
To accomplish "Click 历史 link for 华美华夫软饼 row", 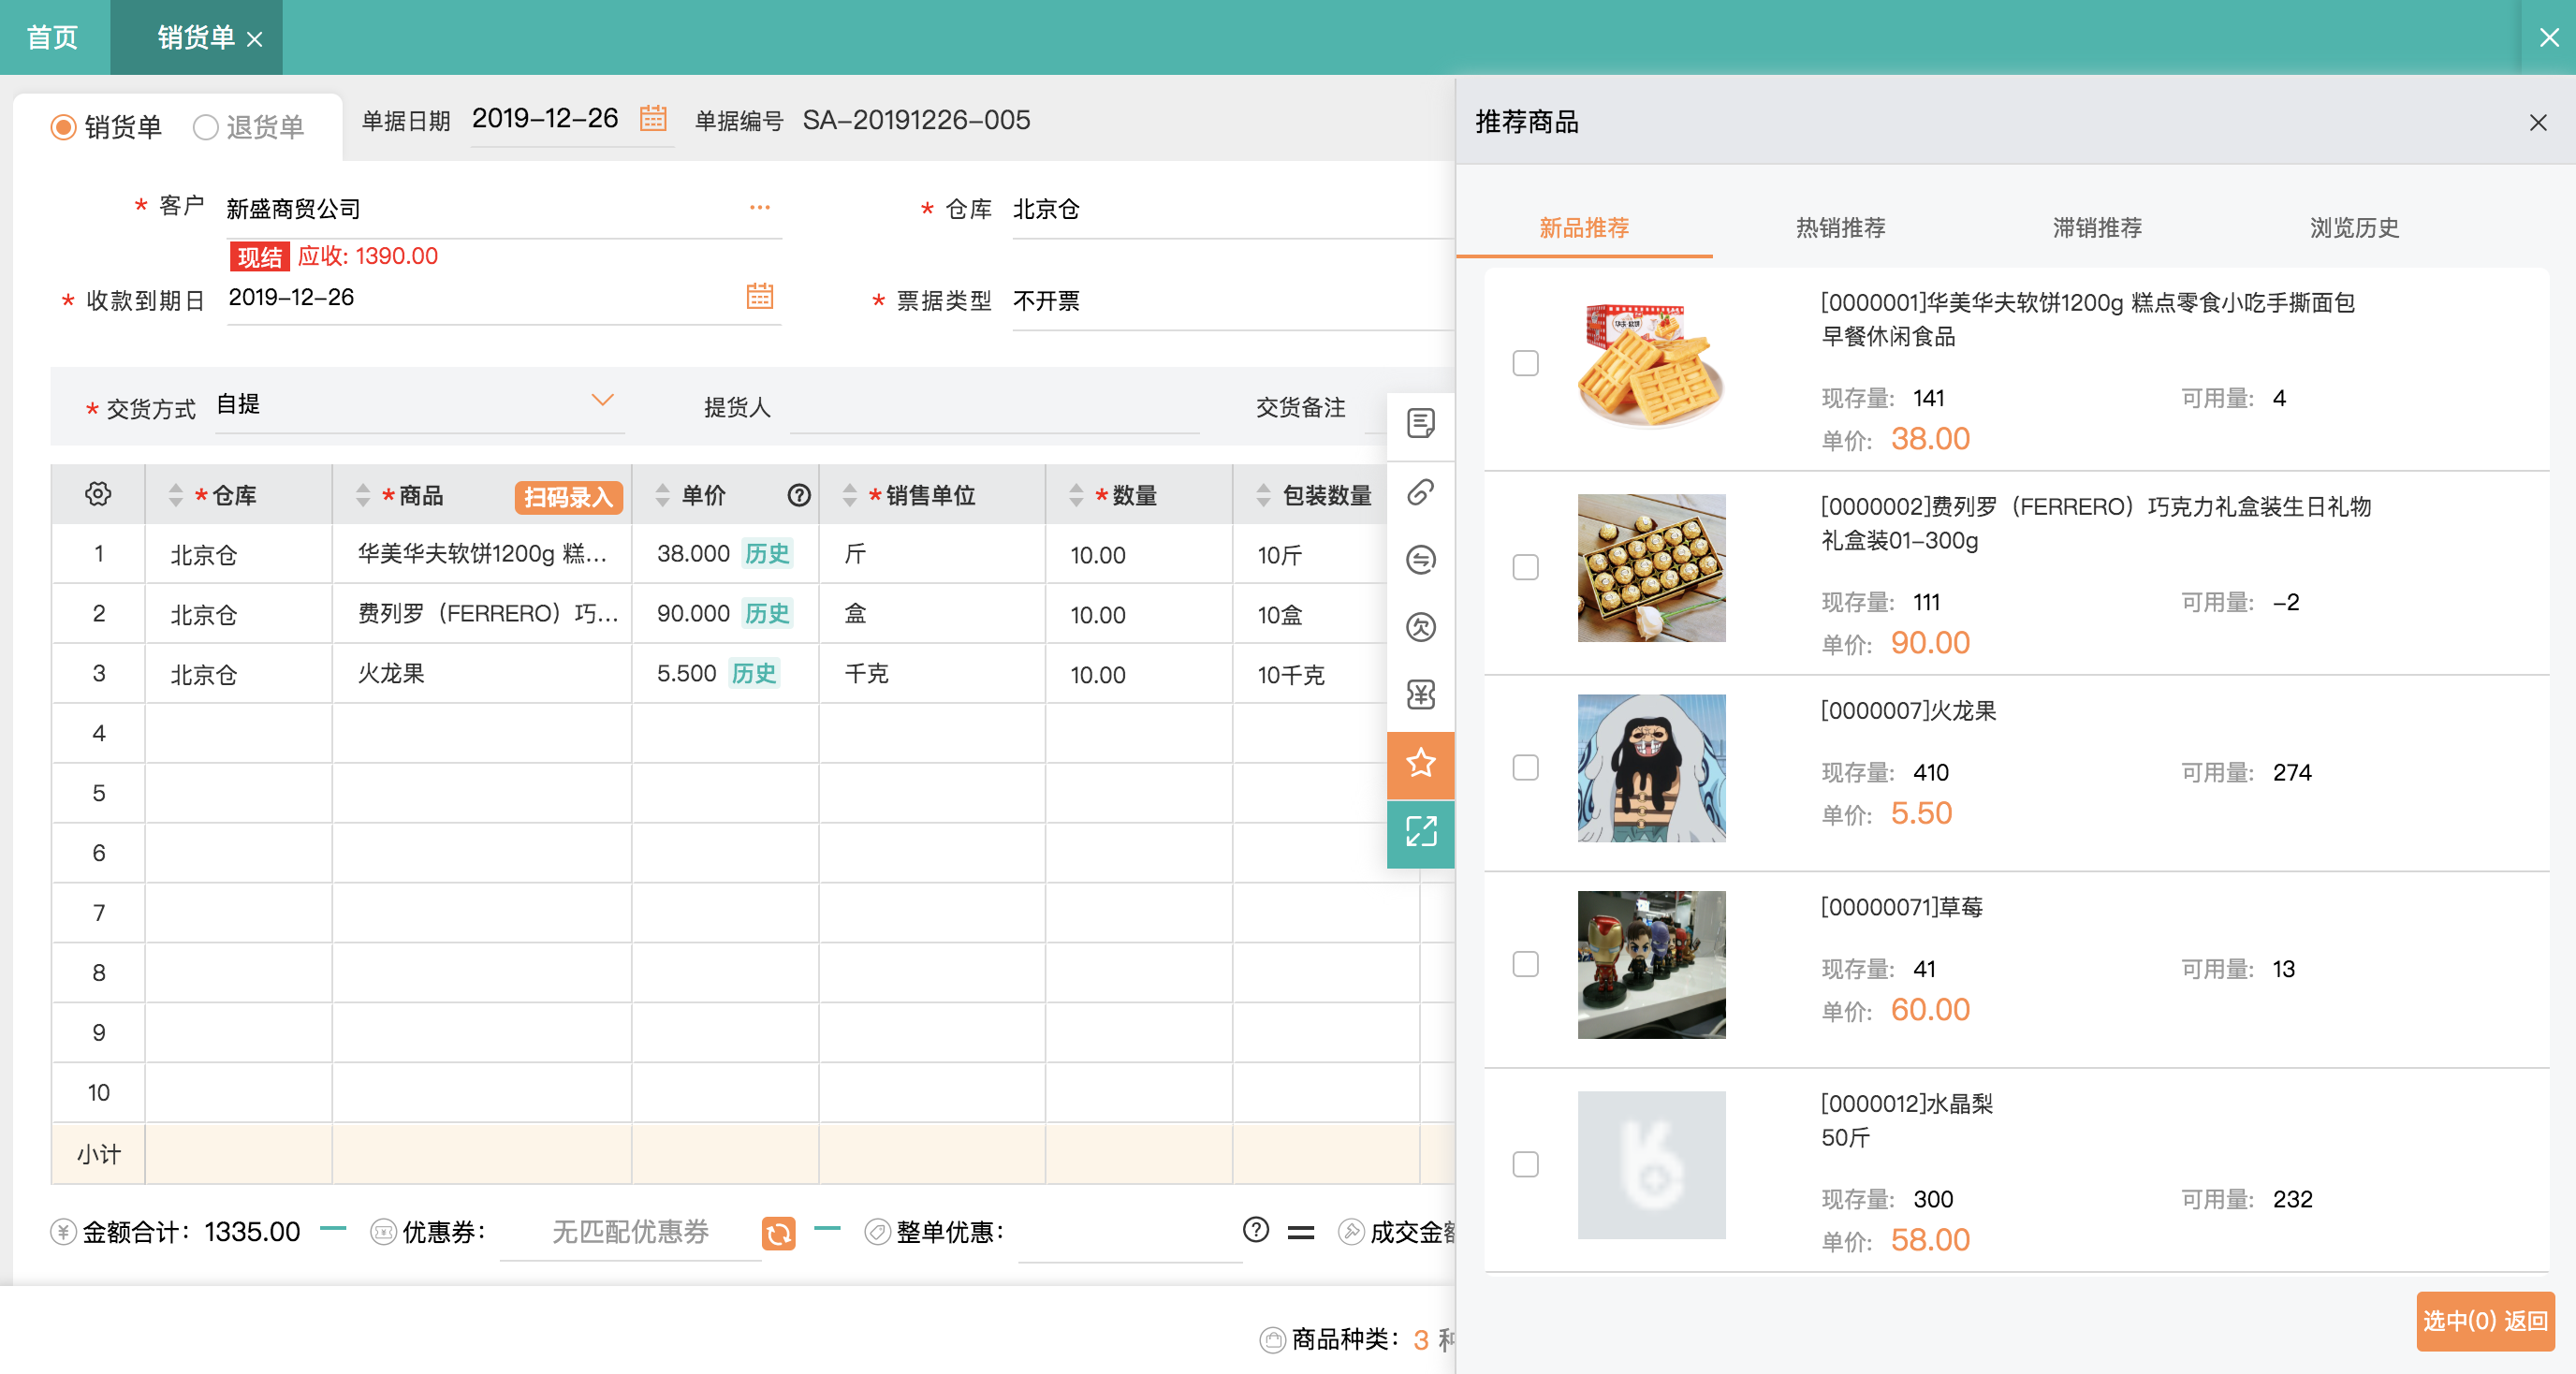I will 765,553.
